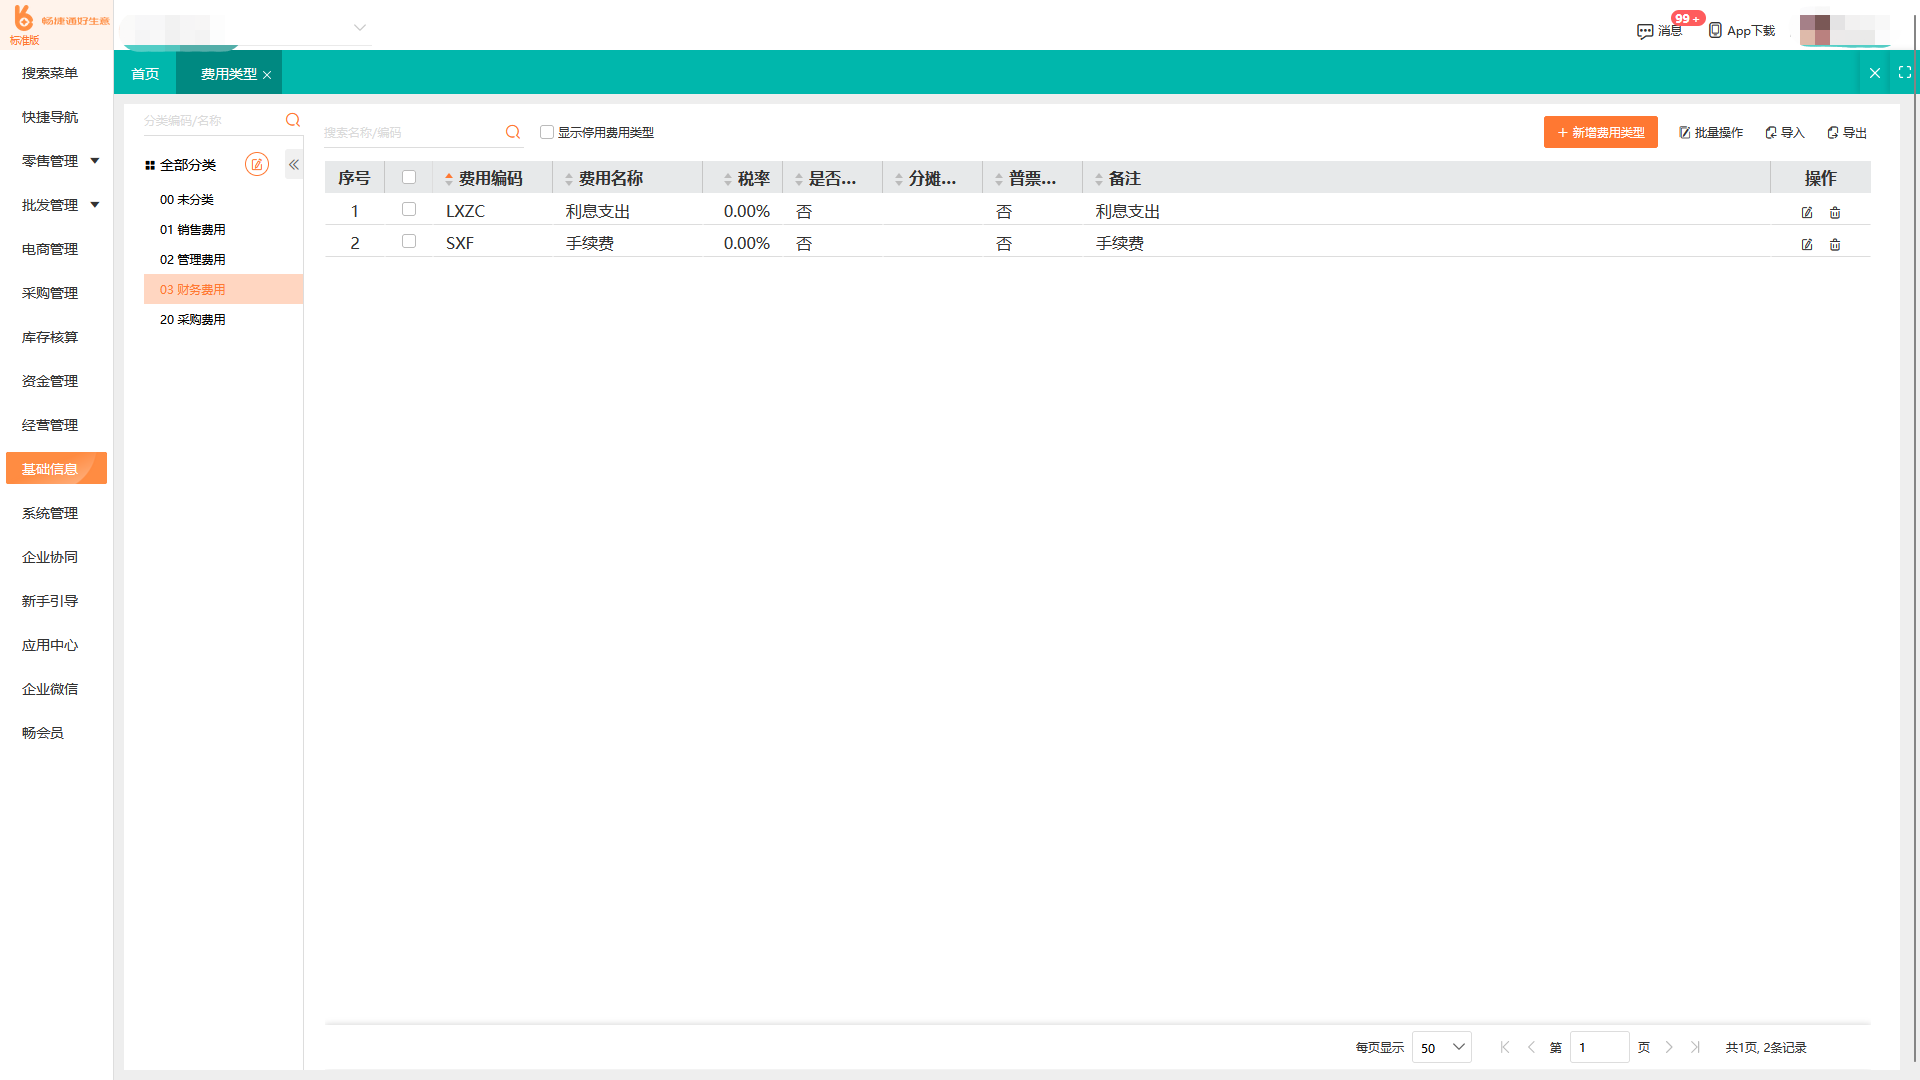The image size is (1920, 1080).
Task: Input in the 搜索名称/编码 field
Action: point(411,131)
